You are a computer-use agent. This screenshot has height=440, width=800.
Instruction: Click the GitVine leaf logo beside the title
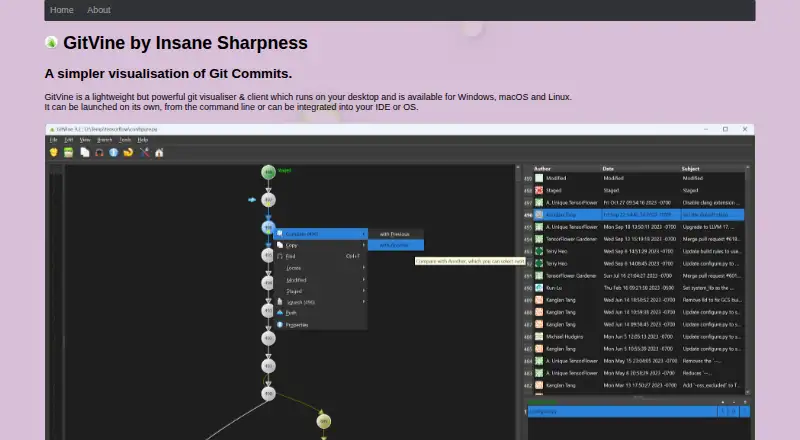[51, 42]
